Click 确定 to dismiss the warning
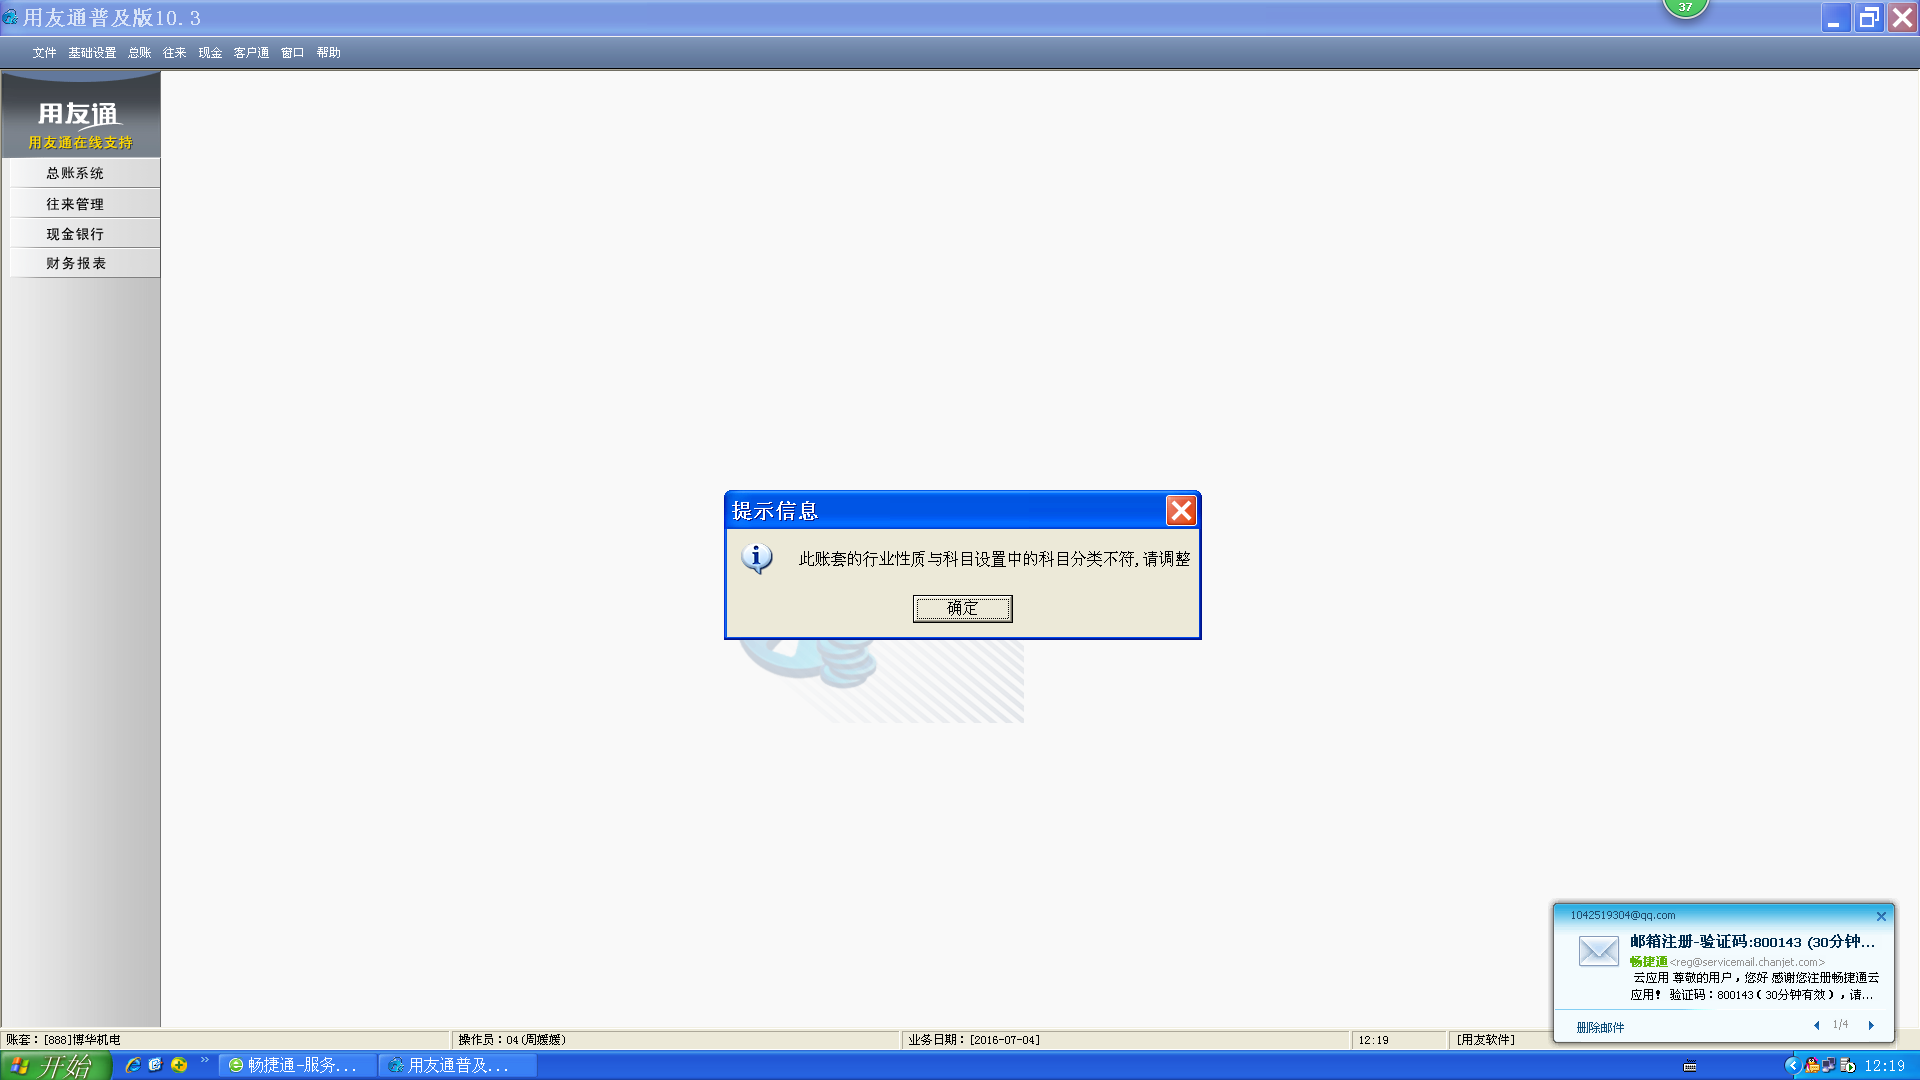This screenshot has width=1920, height=1080. pos(961,607)
